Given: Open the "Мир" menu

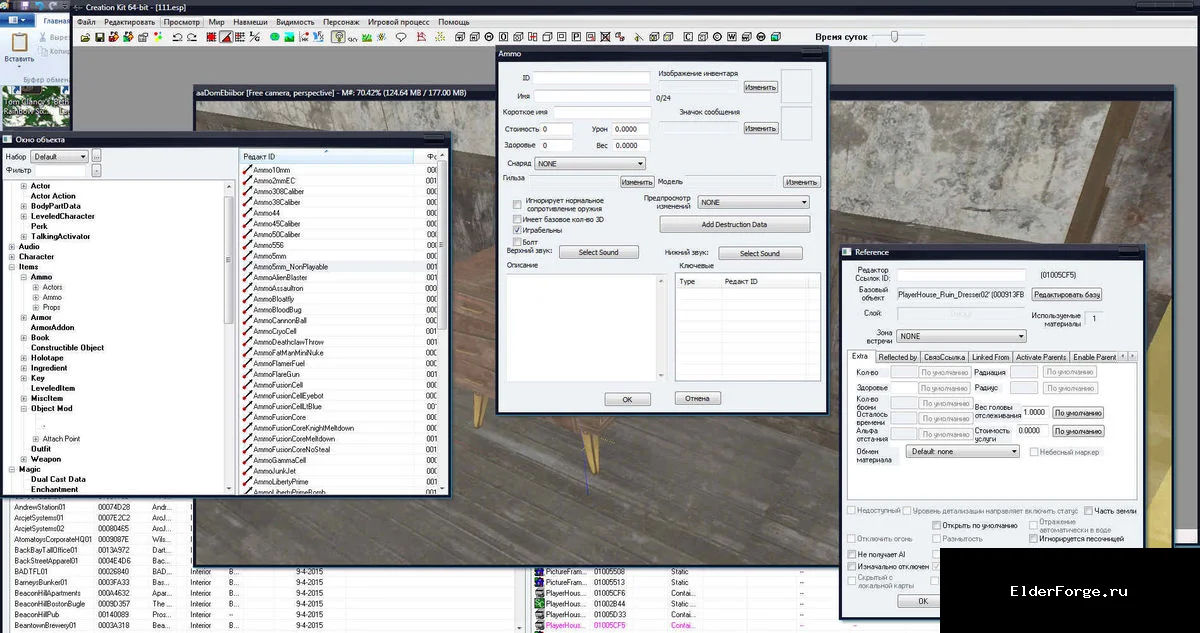Looking at the screenshot, I should point(217,21).
